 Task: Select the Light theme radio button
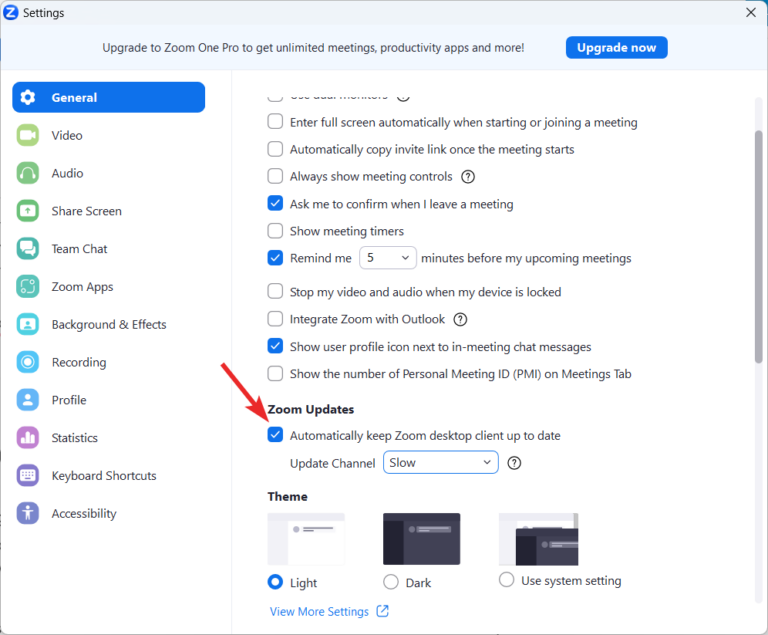point(275,582)
